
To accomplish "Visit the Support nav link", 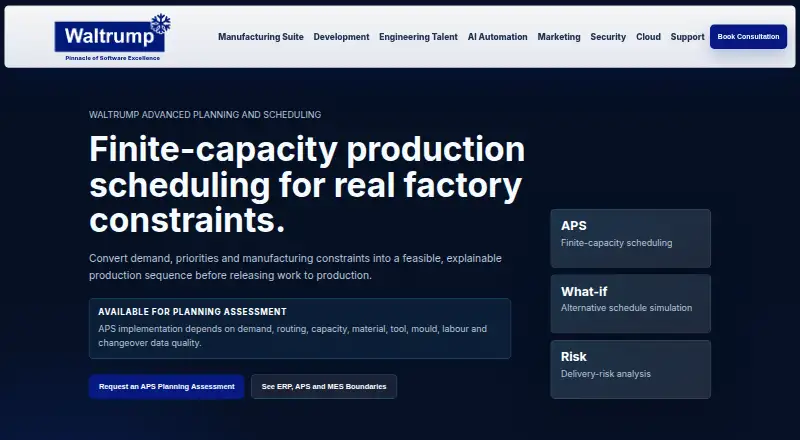I will (x=687, y=37).
